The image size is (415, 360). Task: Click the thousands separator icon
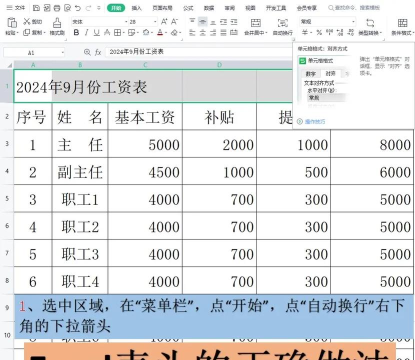[x=329, y=33]
